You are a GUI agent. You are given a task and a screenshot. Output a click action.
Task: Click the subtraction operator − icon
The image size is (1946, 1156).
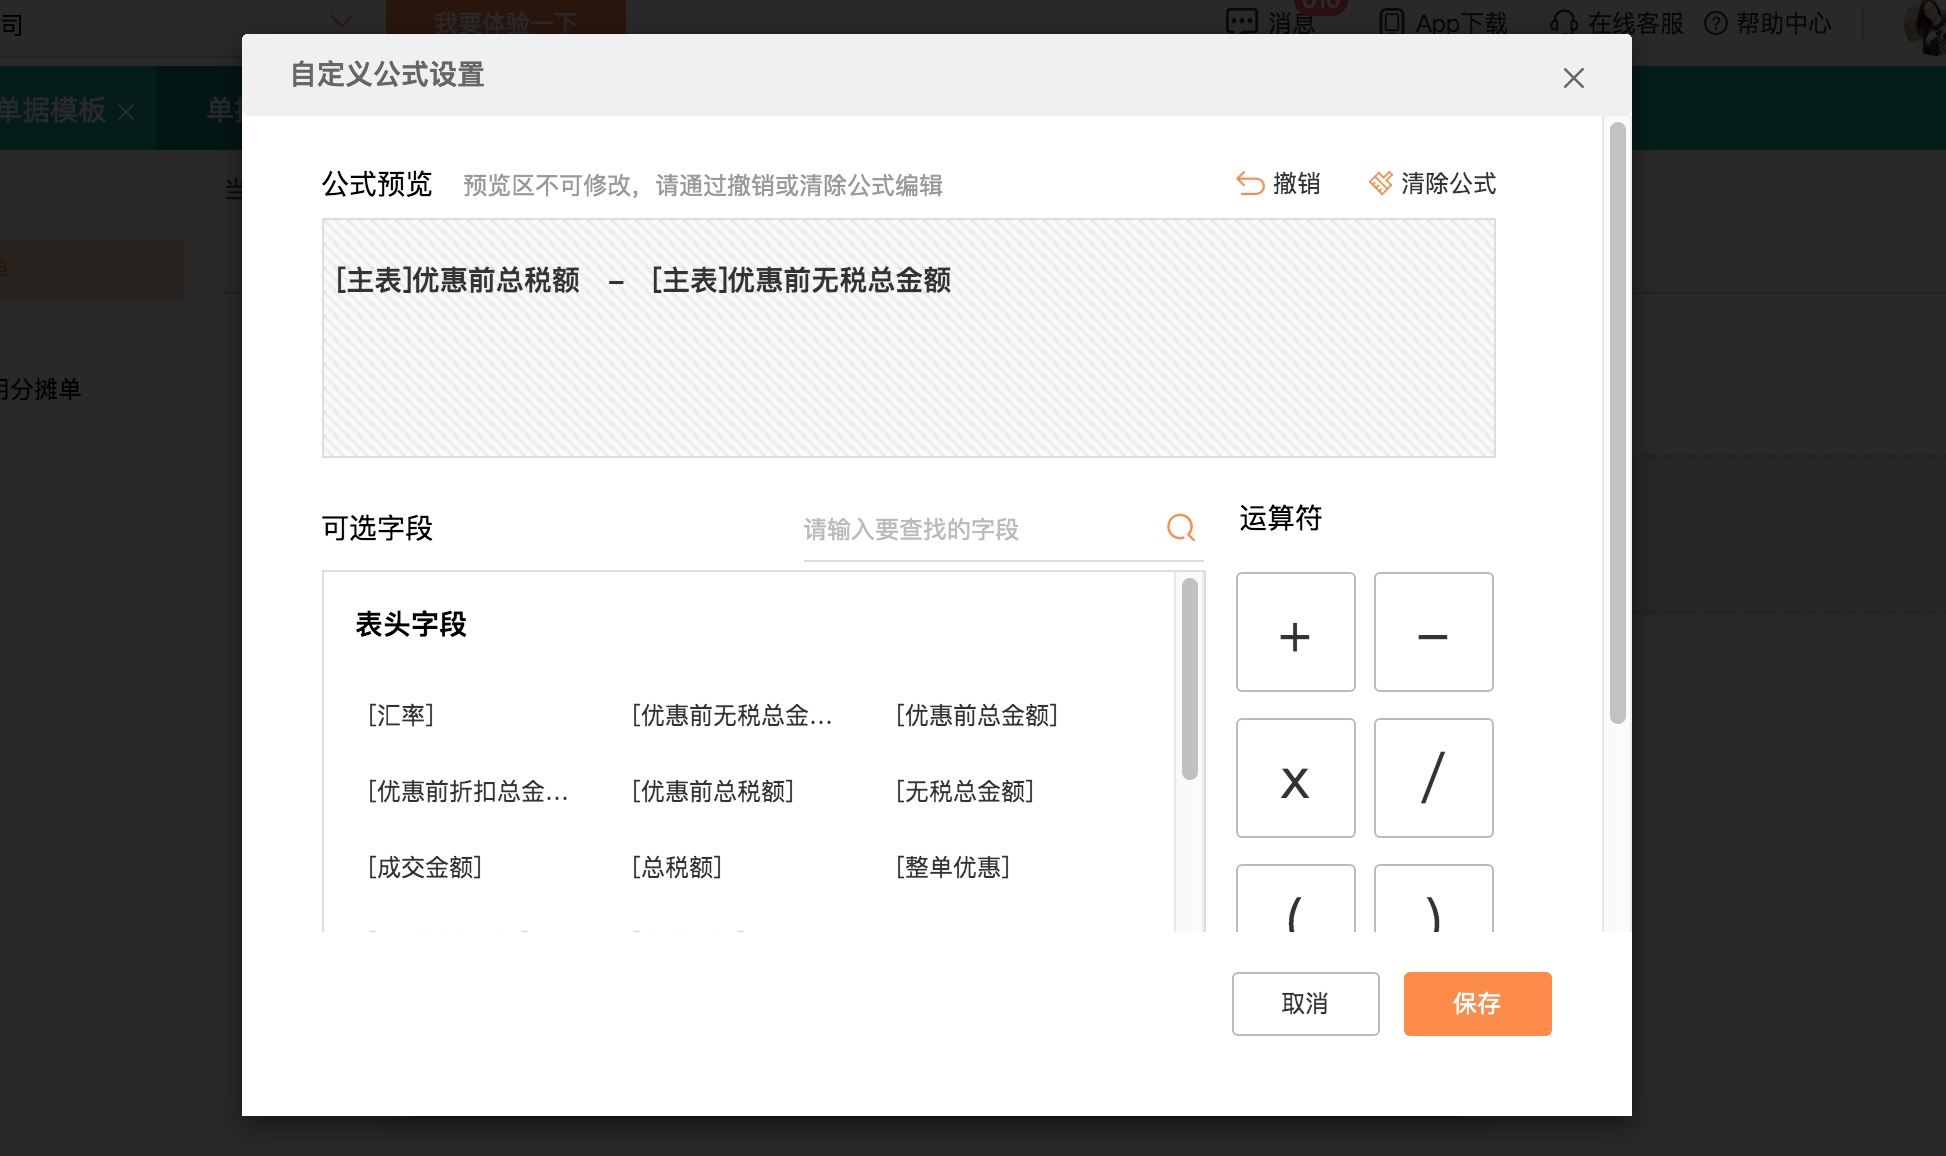click(x=1433, y=632)
